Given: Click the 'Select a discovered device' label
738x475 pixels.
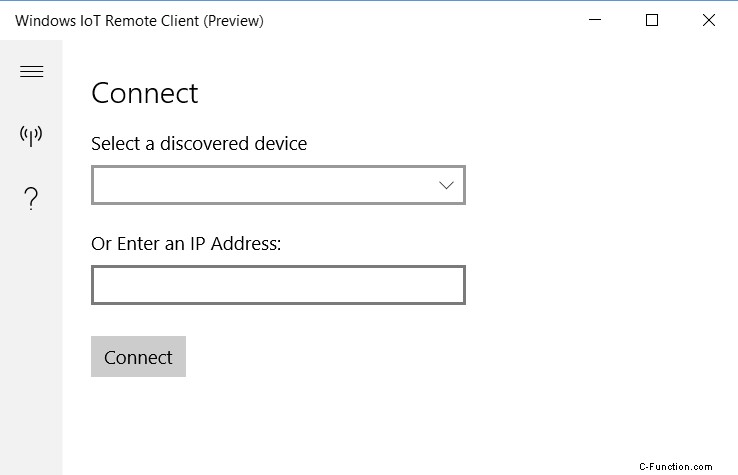Looking at the screenshot, I should tap(199, 144).
